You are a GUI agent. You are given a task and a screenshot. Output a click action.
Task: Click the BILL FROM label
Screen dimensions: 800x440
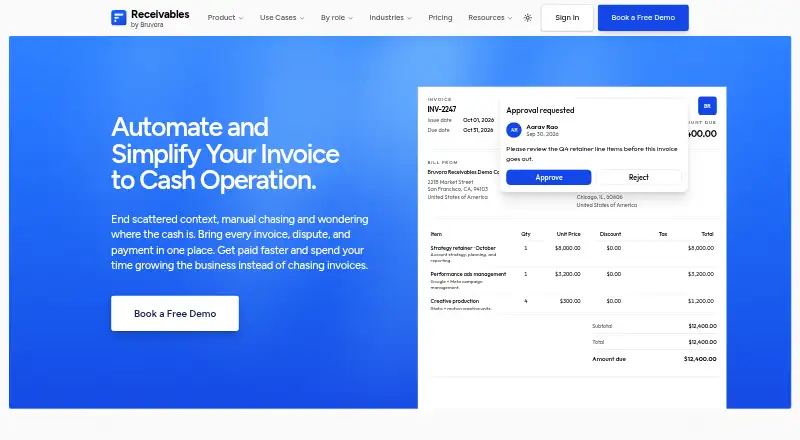point(442,162)
